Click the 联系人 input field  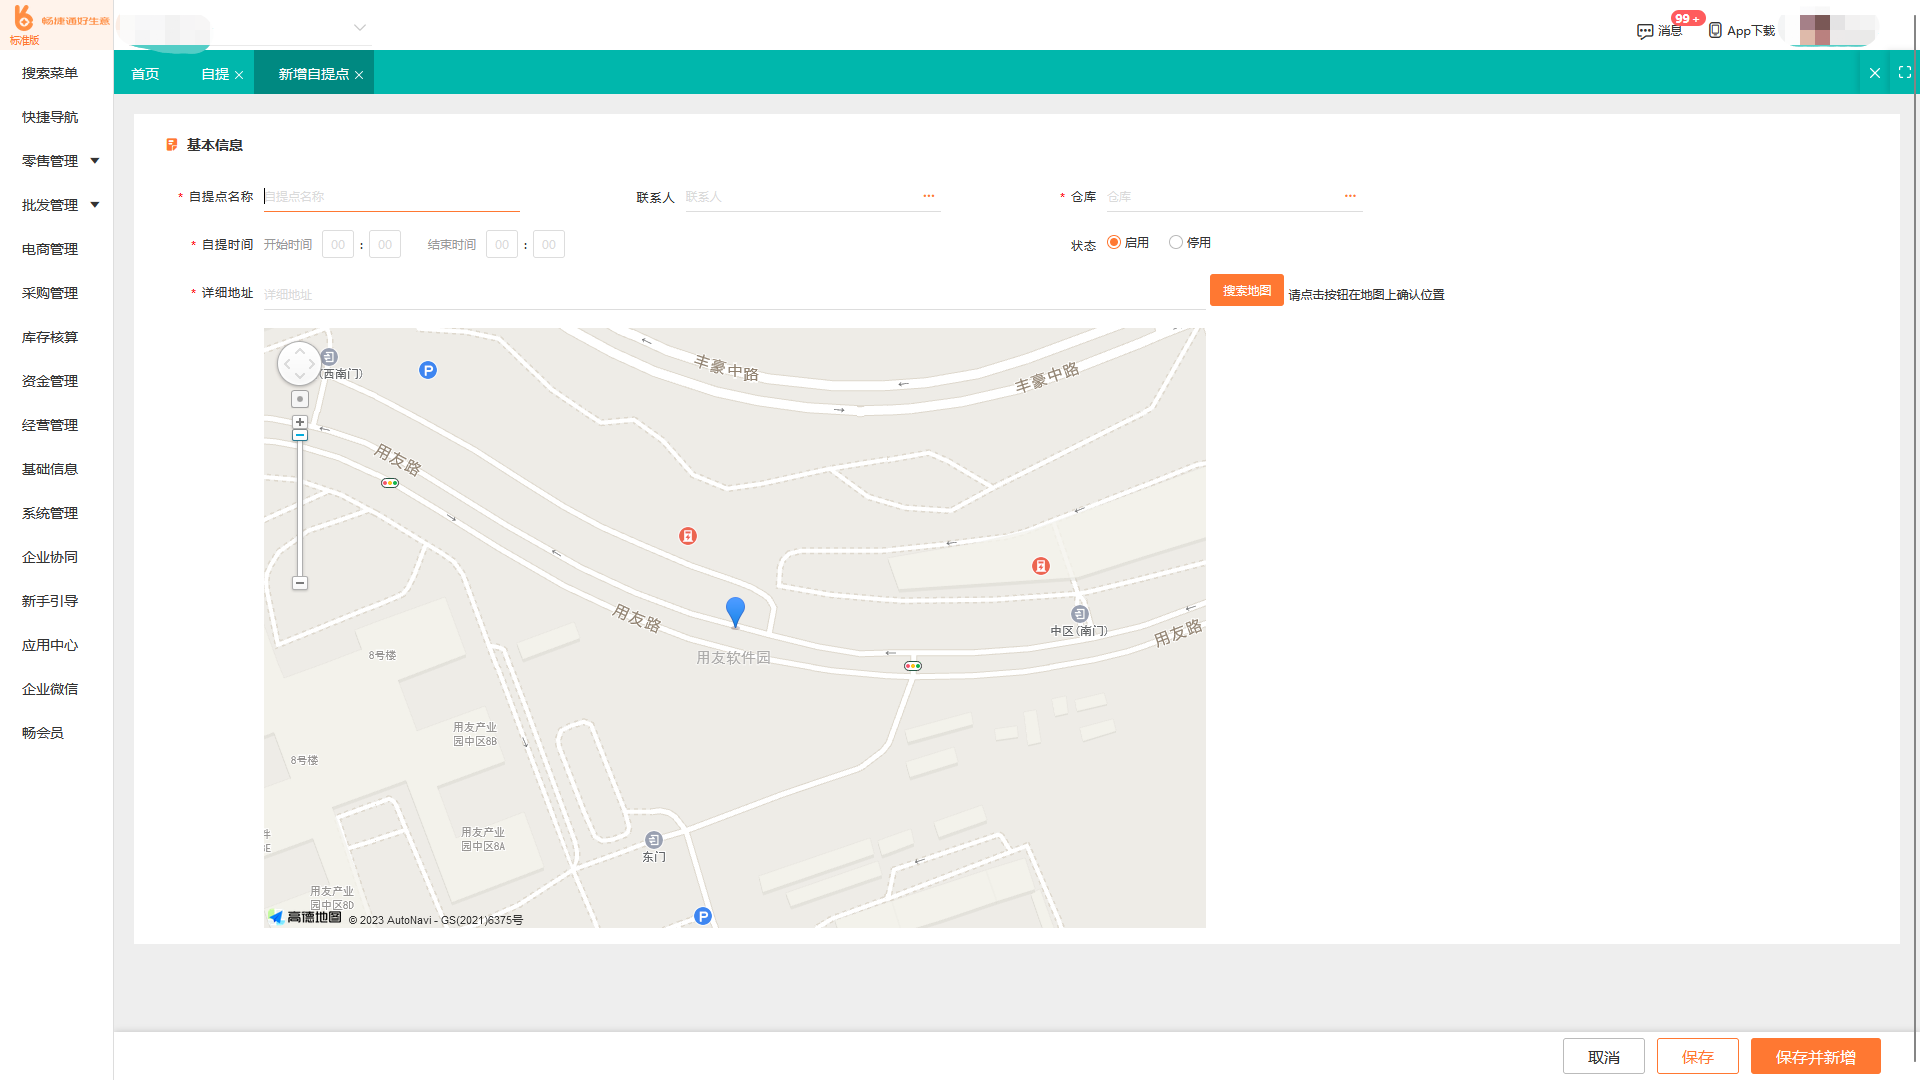click(x=793, y=196)
